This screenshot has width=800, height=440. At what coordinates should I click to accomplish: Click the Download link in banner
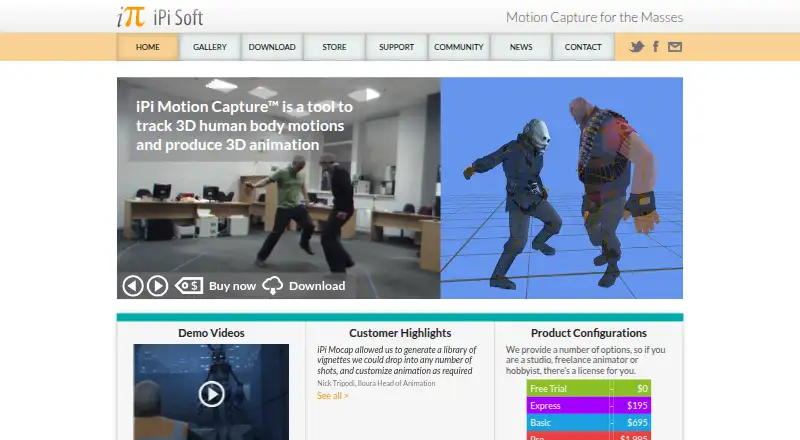(317, 286)
